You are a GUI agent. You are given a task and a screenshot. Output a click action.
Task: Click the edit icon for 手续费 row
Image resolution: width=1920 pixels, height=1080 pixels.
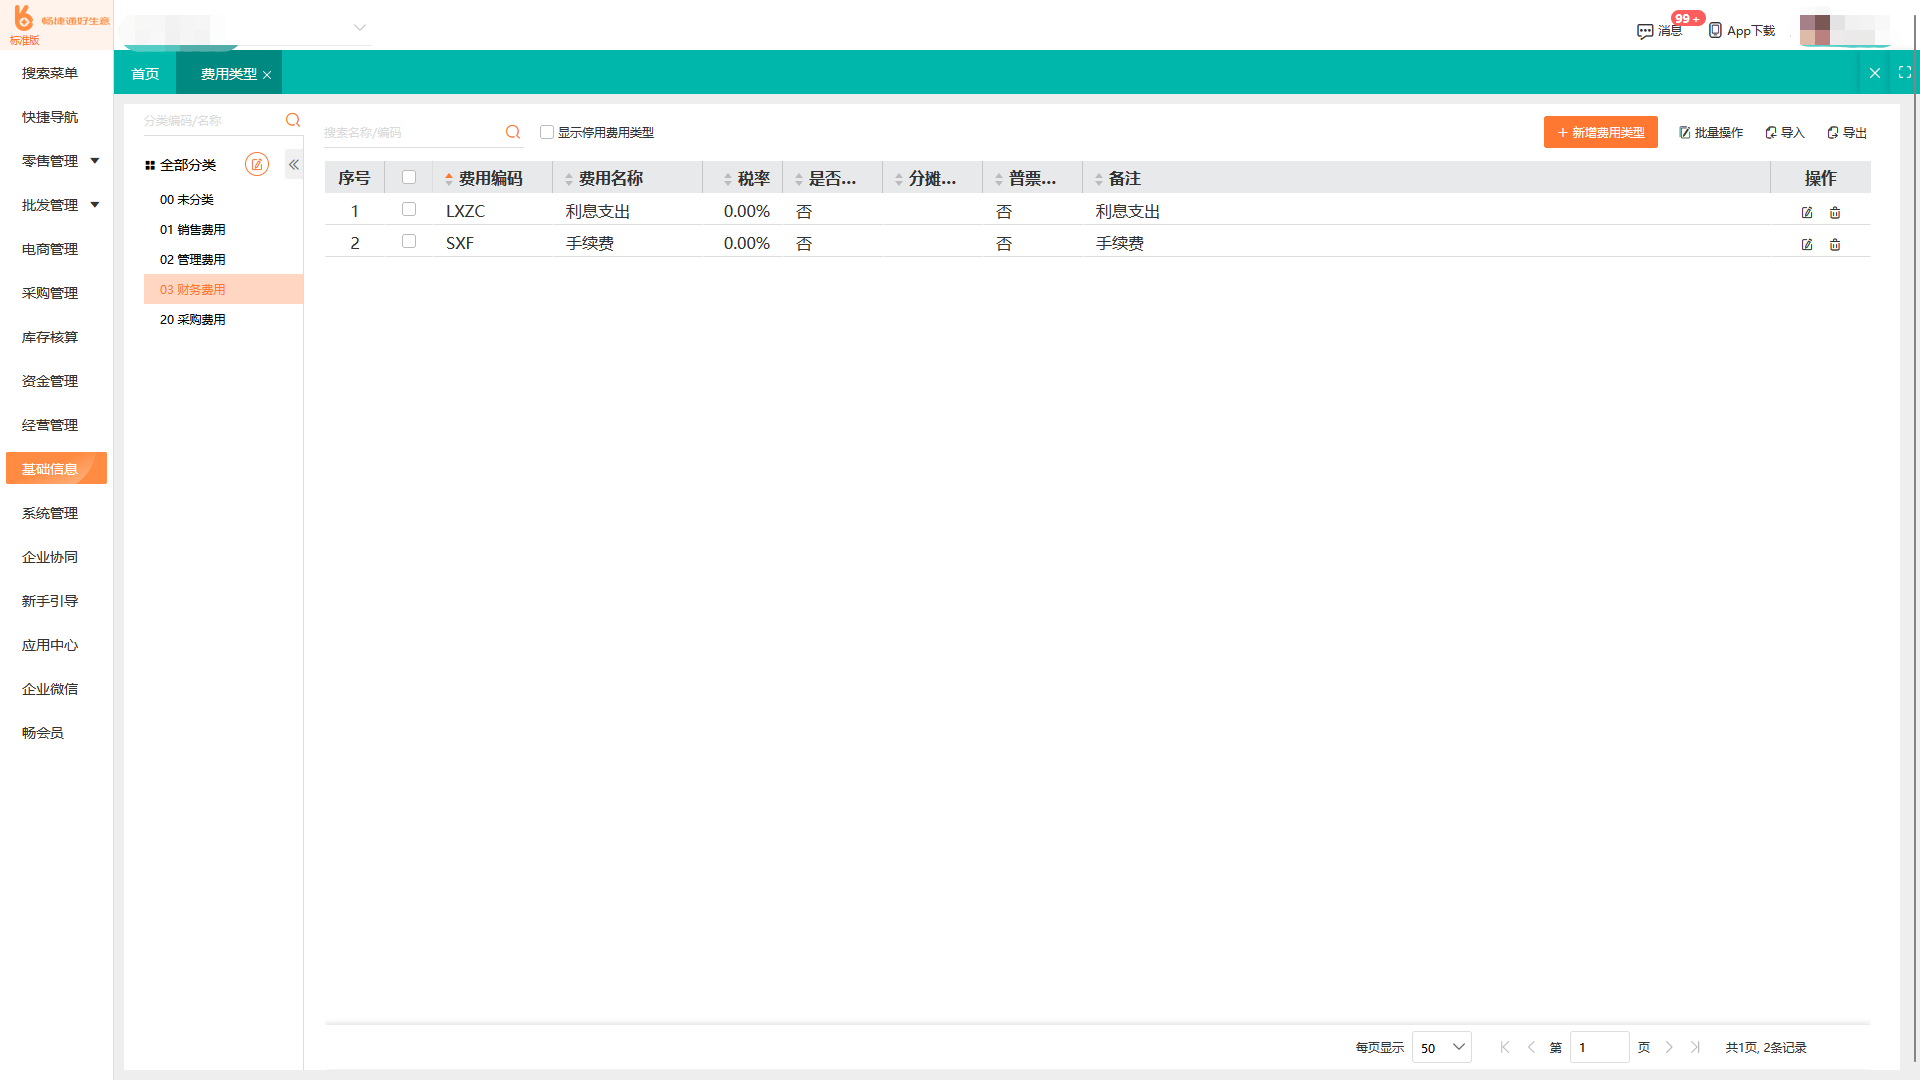pyautogui.click(x=1807, y=244)
